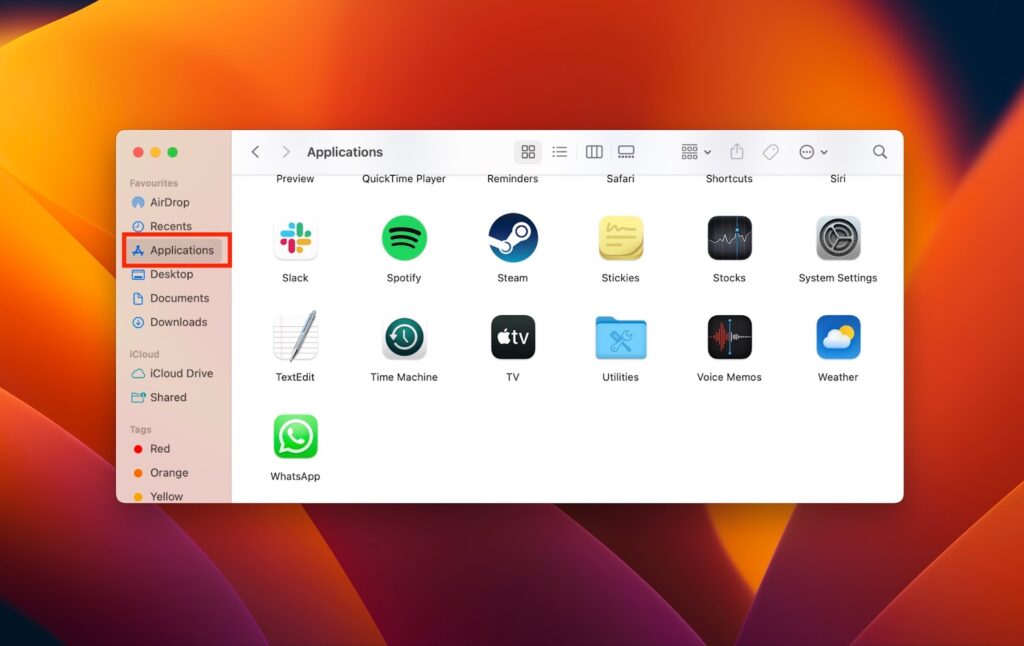1024x646 pixels.
Task: Open Shared in the sidebar
Action: (x=173, y=397)
